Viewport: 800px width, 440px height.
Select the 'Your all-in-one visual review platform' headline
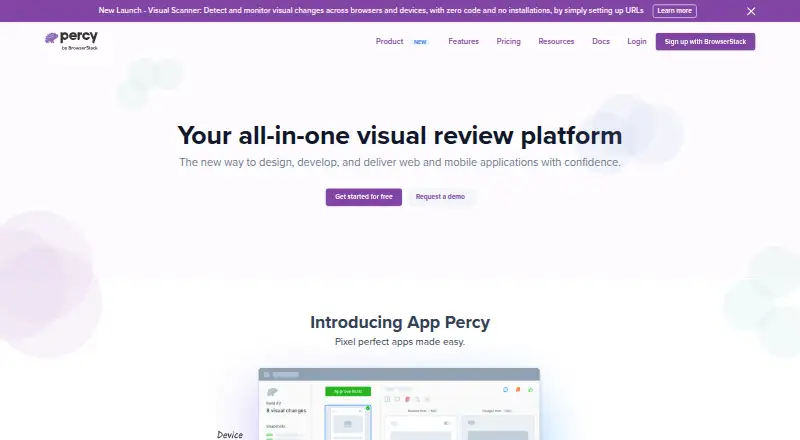[400, 136]
